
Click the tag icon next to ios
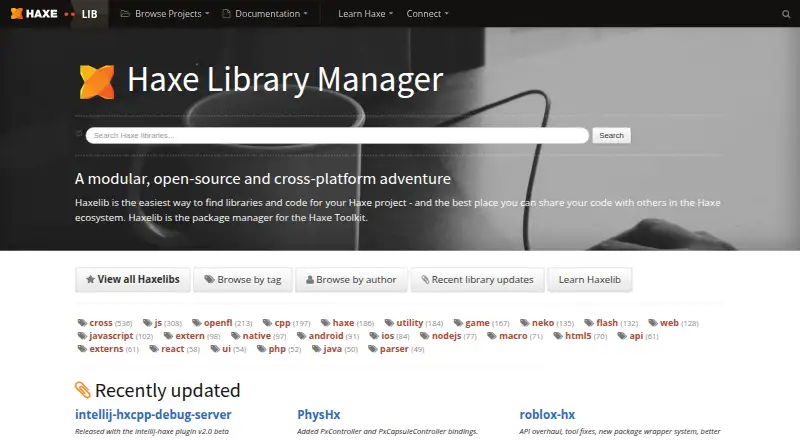tap(374, 336)
